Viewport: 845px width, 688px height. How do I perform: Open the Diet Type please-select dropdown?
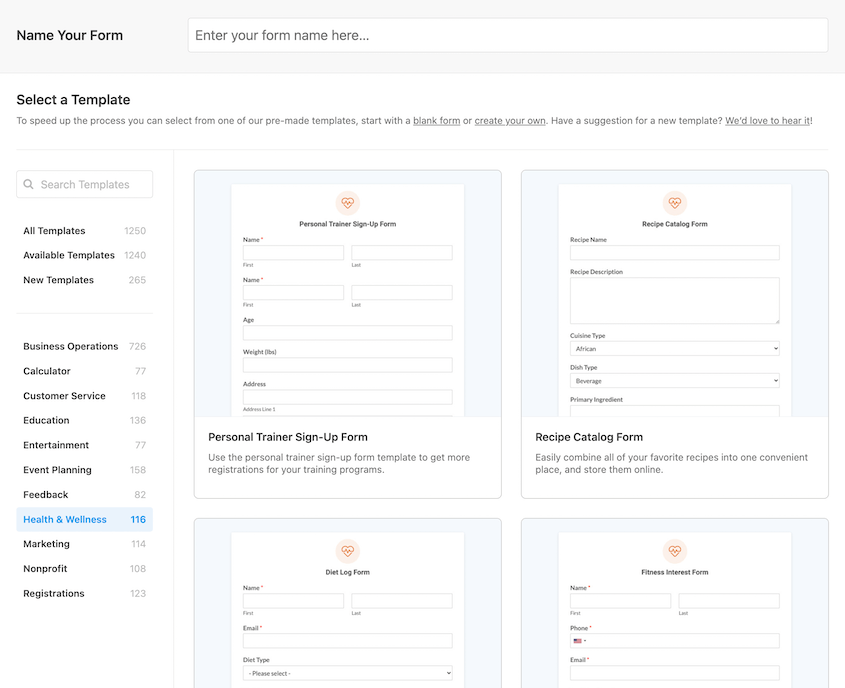tap(347, 673)
